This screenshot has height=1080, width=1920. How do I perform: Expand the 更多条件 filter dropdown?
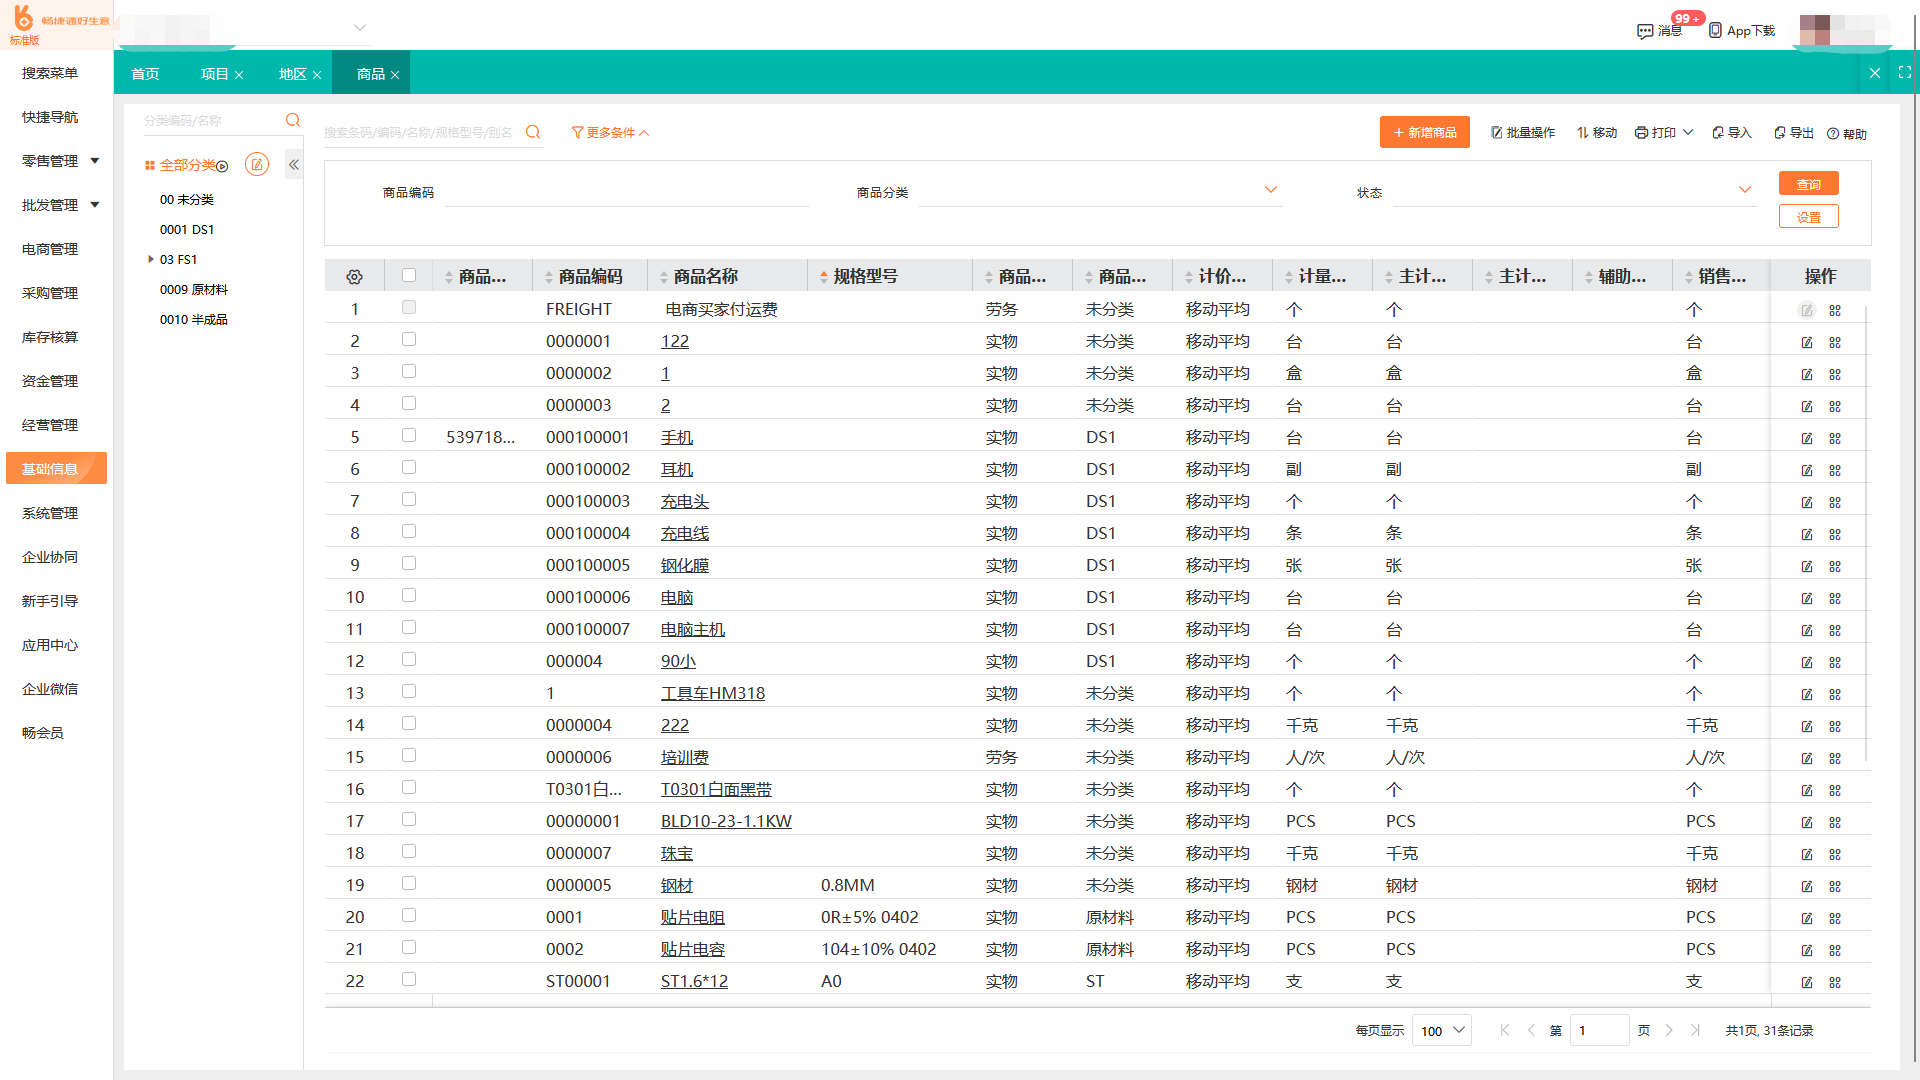[x=613, y=131]
